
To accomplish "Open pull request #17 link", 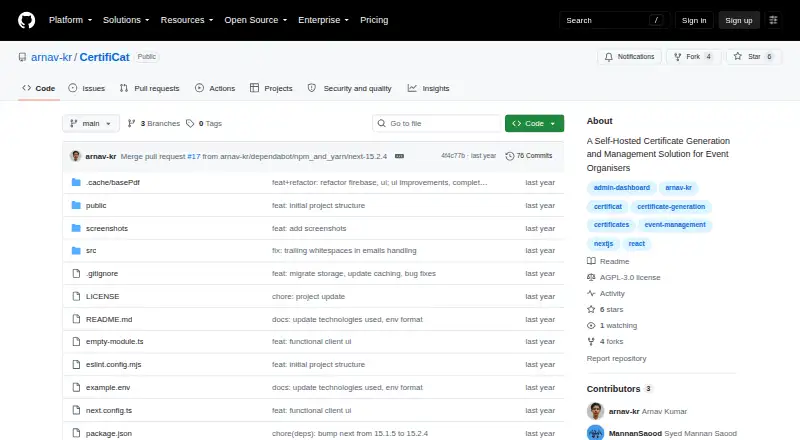I will point(194,156).
